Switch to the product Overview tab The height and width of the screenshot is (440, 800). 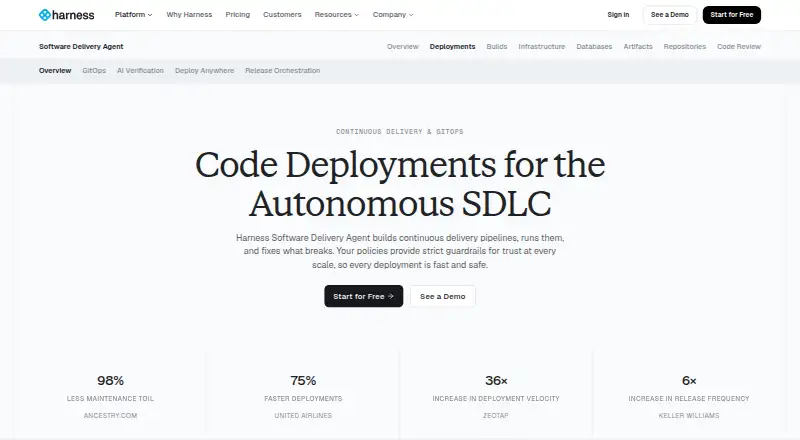(x=403, y=46)
